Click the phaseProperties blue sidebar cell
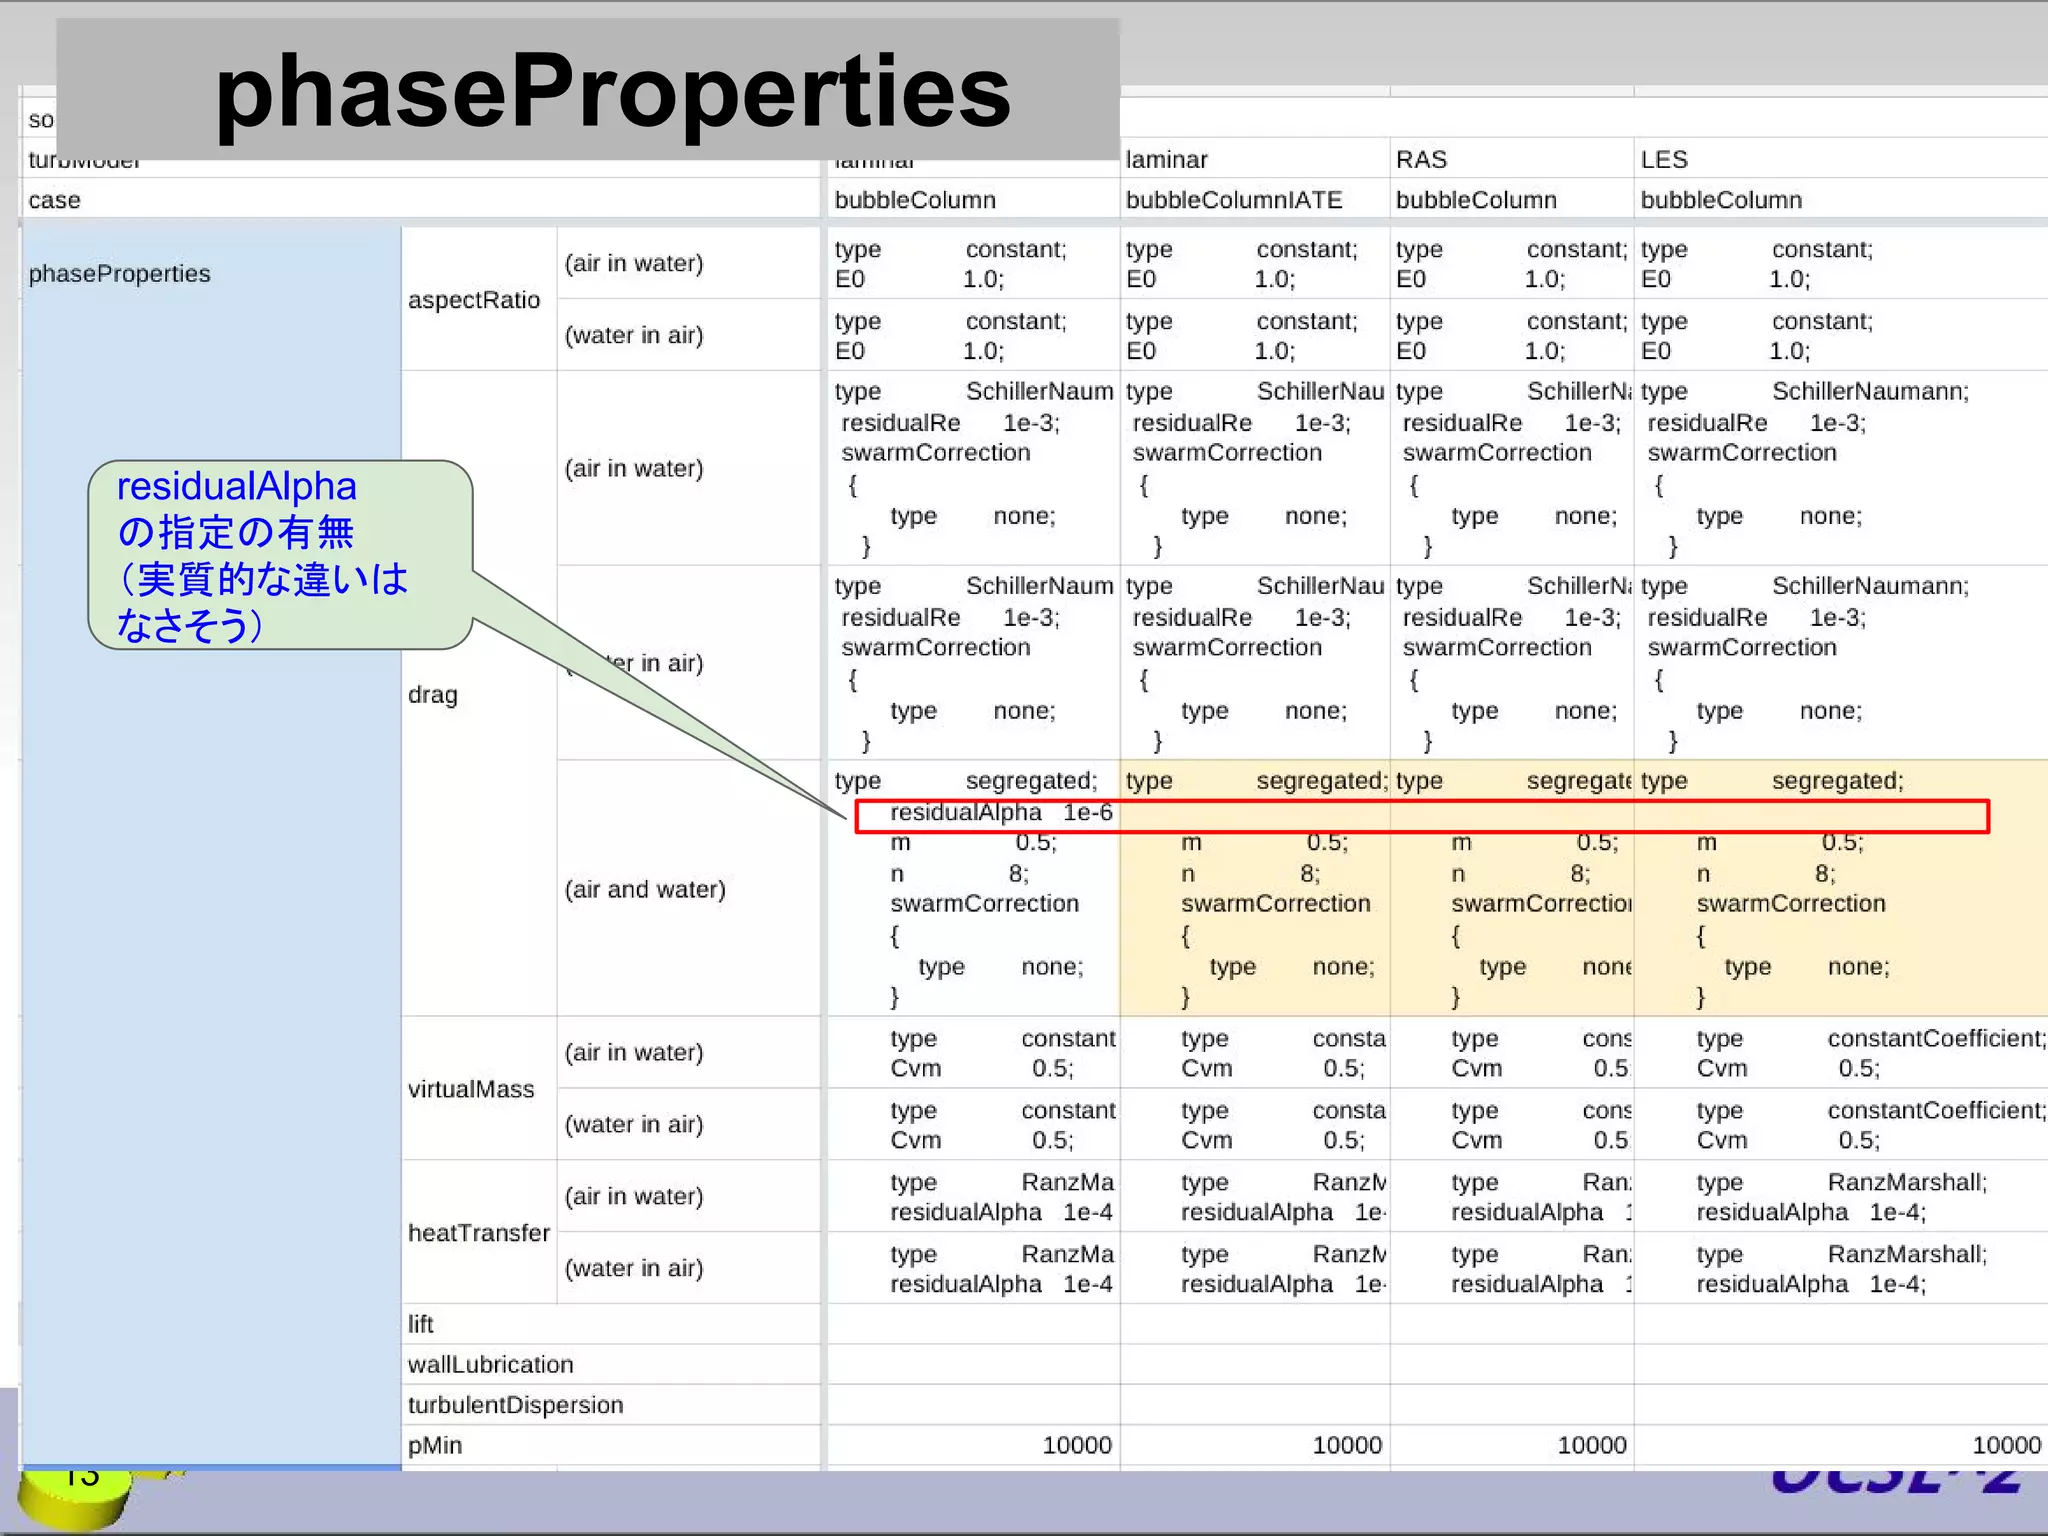The height and width of the screenshot is (1536, 2048). (x=120, y=273)
